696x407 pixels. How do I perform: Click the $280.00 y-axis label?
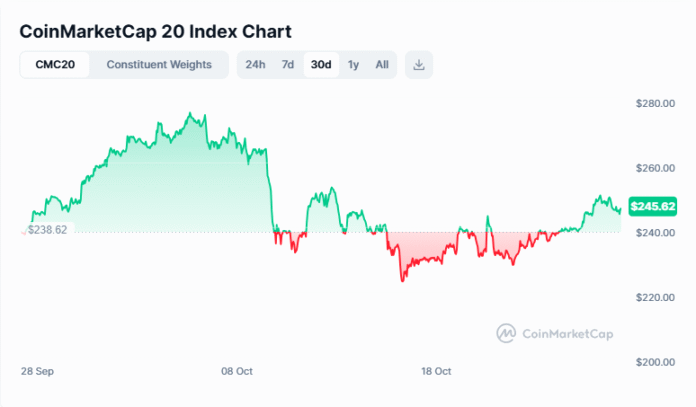point(656,103)
